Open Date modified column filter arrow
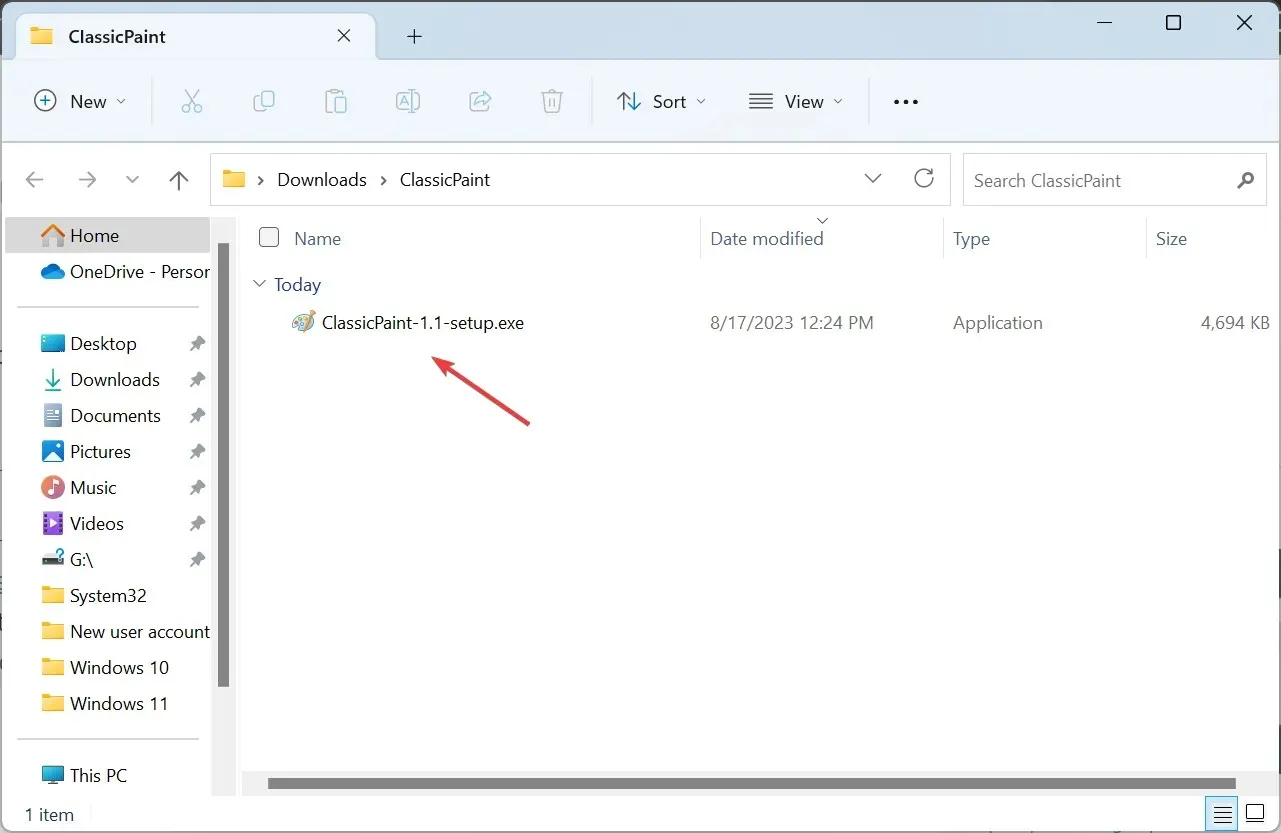The width and height of the screenshot is (1281, 833). pos(822,220)
